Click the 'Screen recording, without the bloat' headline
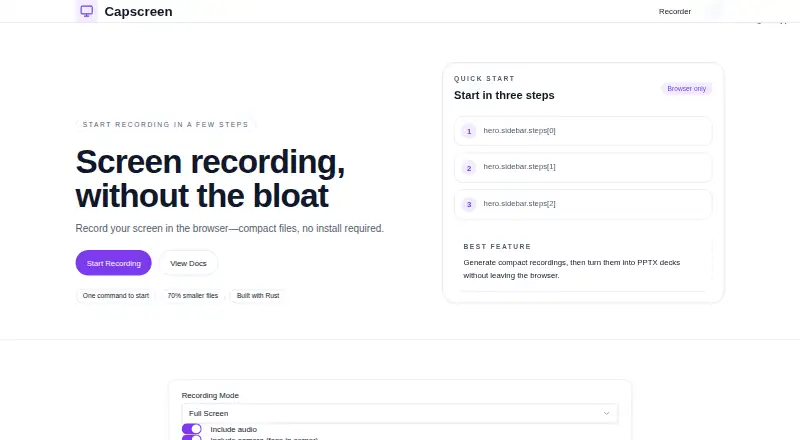This screenshot has height=440, width=800. click(210, 179)
